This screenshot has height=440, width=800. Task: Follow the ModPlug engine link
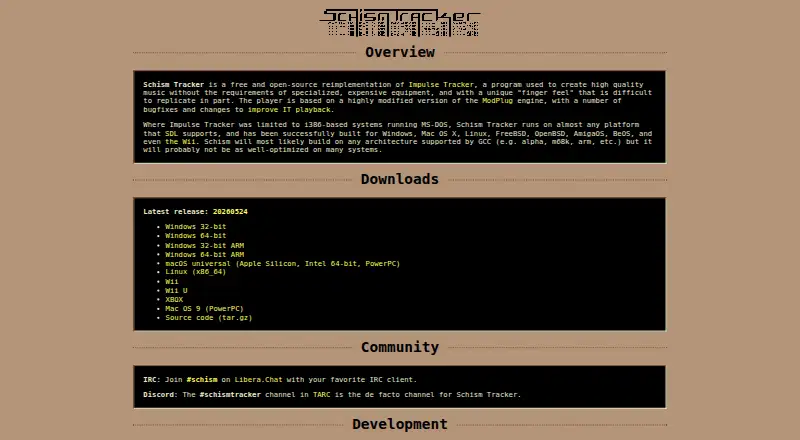[x=497, y=101]
